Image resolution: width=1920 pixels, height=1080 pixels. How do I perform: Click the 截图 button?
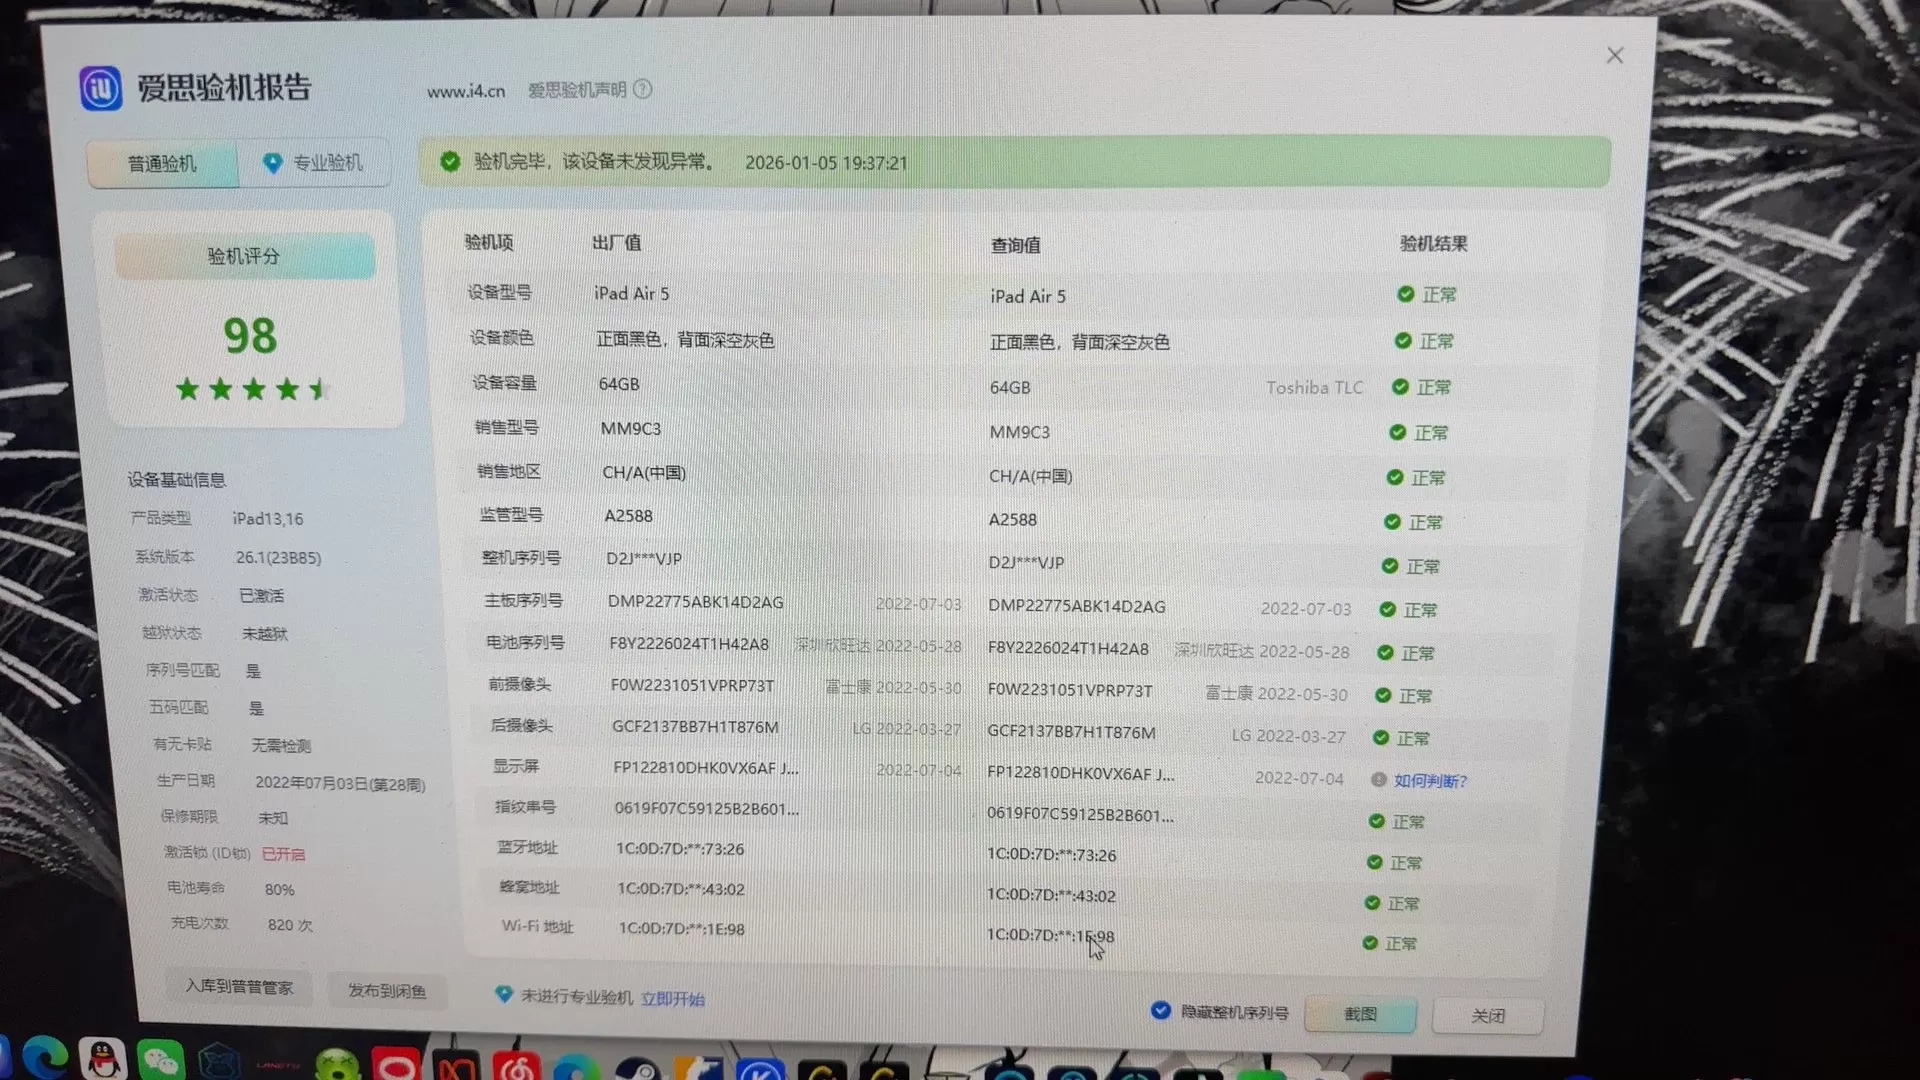pos(1360,1013)
